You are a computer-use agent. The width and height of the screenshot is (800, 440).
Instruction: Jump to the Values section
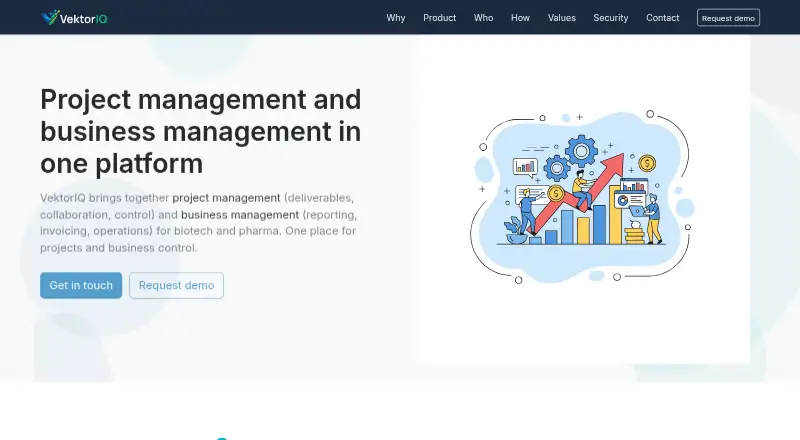562,18
